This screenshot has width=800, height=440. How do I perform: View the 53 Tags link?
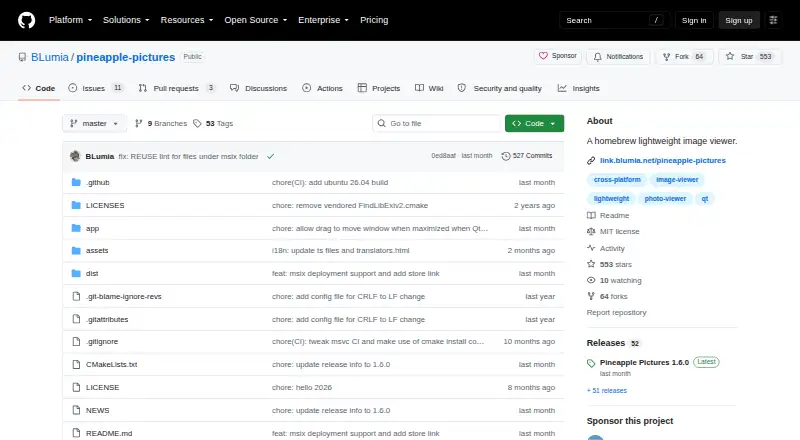point(213,124)
